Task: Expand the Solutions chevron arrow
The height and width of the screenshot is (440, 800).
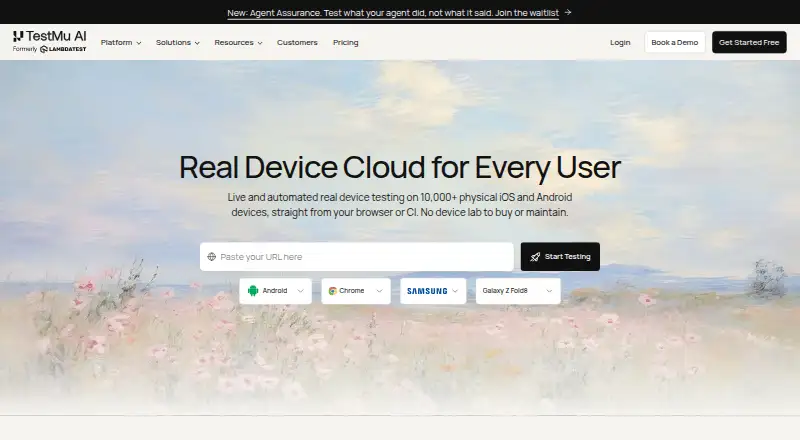Action: [197, 43]
